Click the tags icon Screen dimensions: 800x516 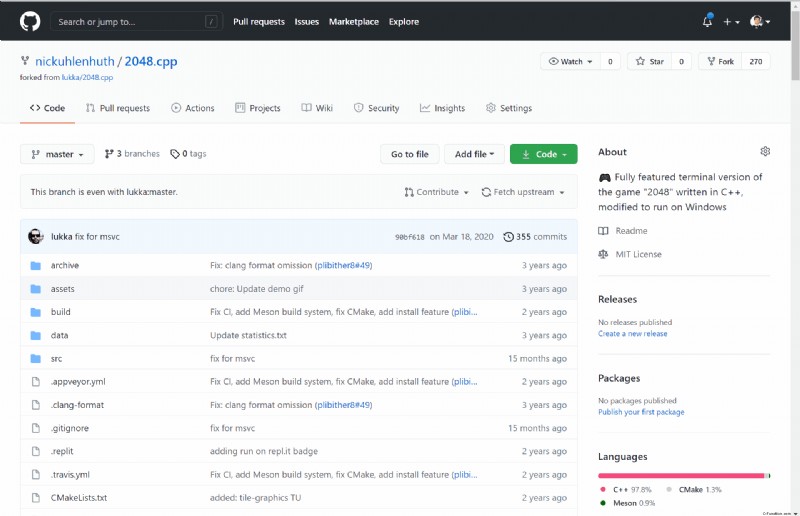pyautogui.click(x=175, y=154)
